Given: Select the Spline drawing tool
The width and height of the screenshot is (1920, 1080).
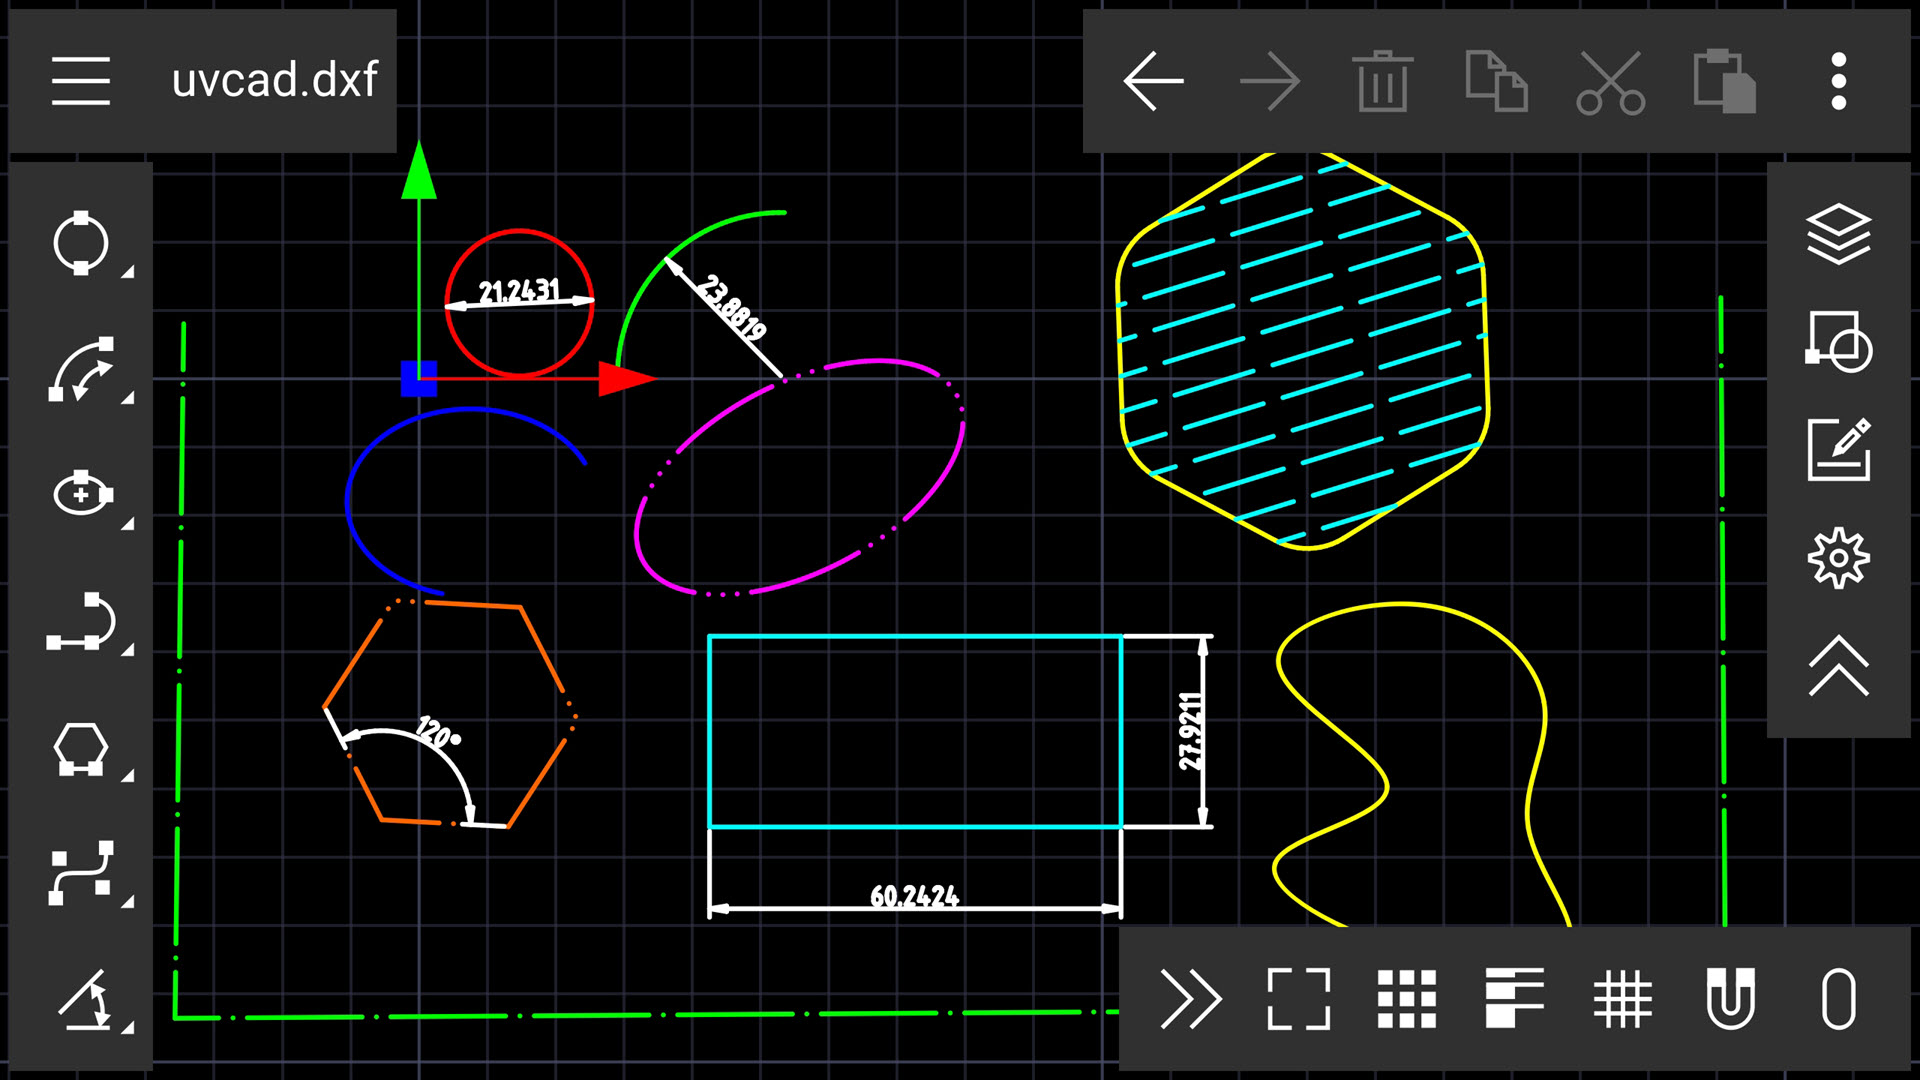Looking at the screenshot, I should 83,875.
